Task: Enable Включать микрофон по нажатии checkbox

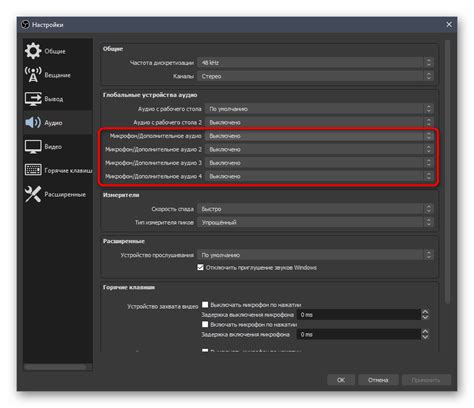Action: [205, 324]
